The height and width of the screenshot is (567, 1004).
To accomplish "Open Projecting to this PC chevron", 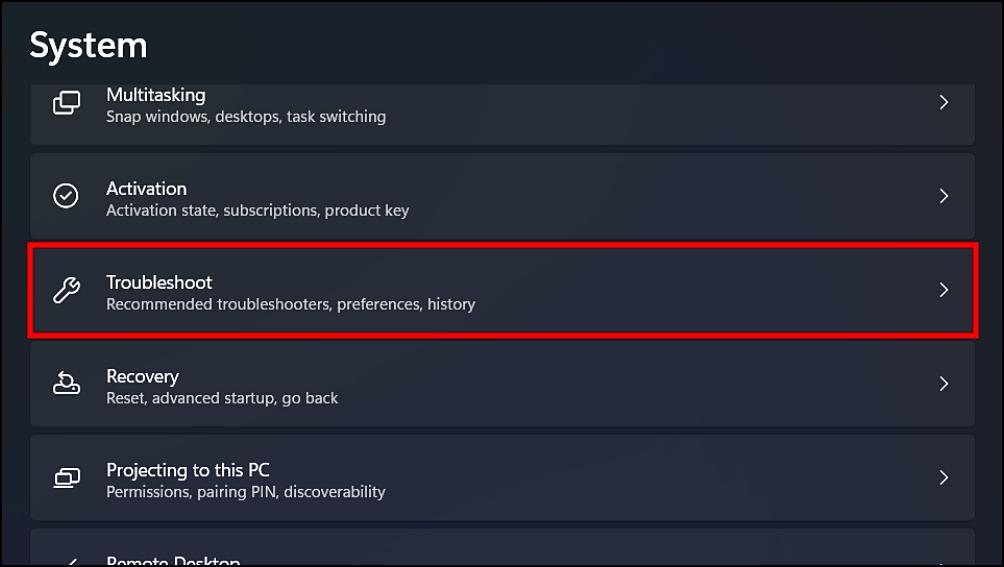I will point(943,477).
